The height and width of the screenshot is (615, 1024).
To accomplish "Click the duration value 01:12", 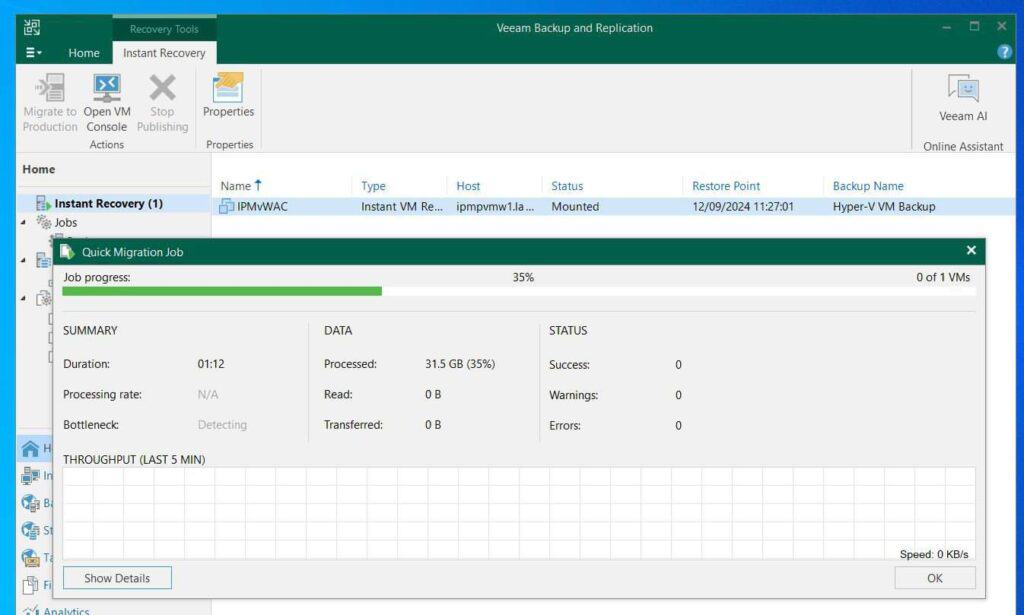I will 211,364.
